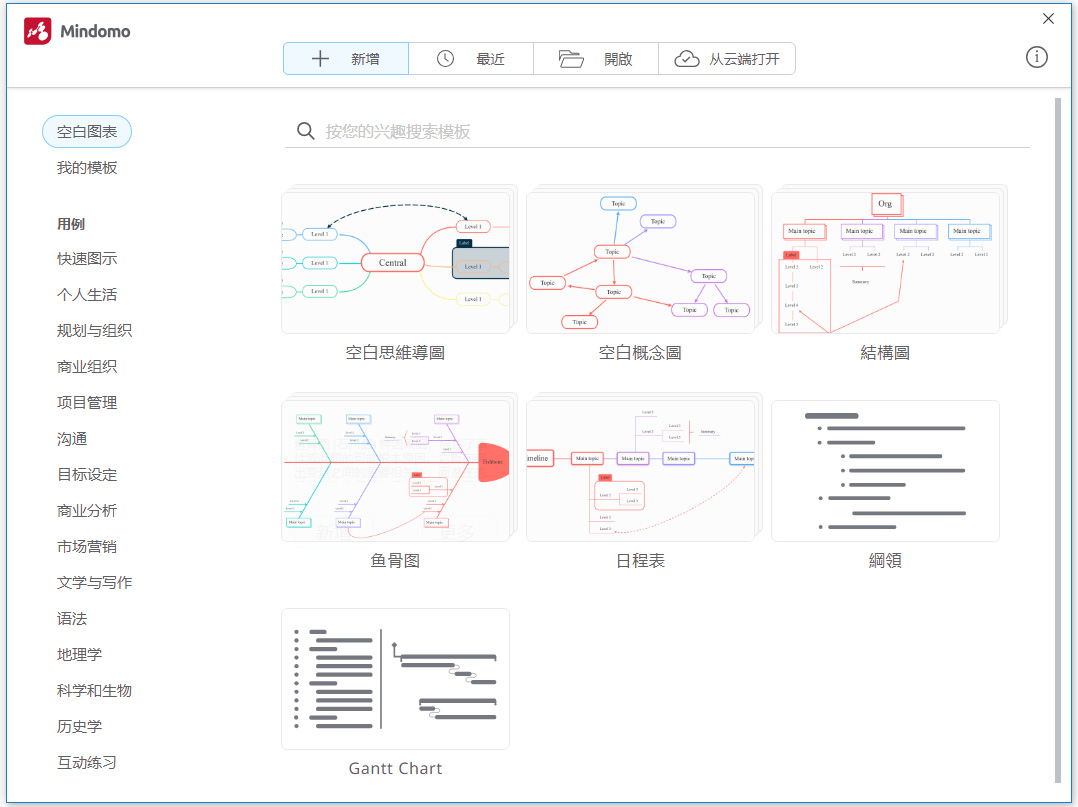Pick the 綱領 outline template

885,470
